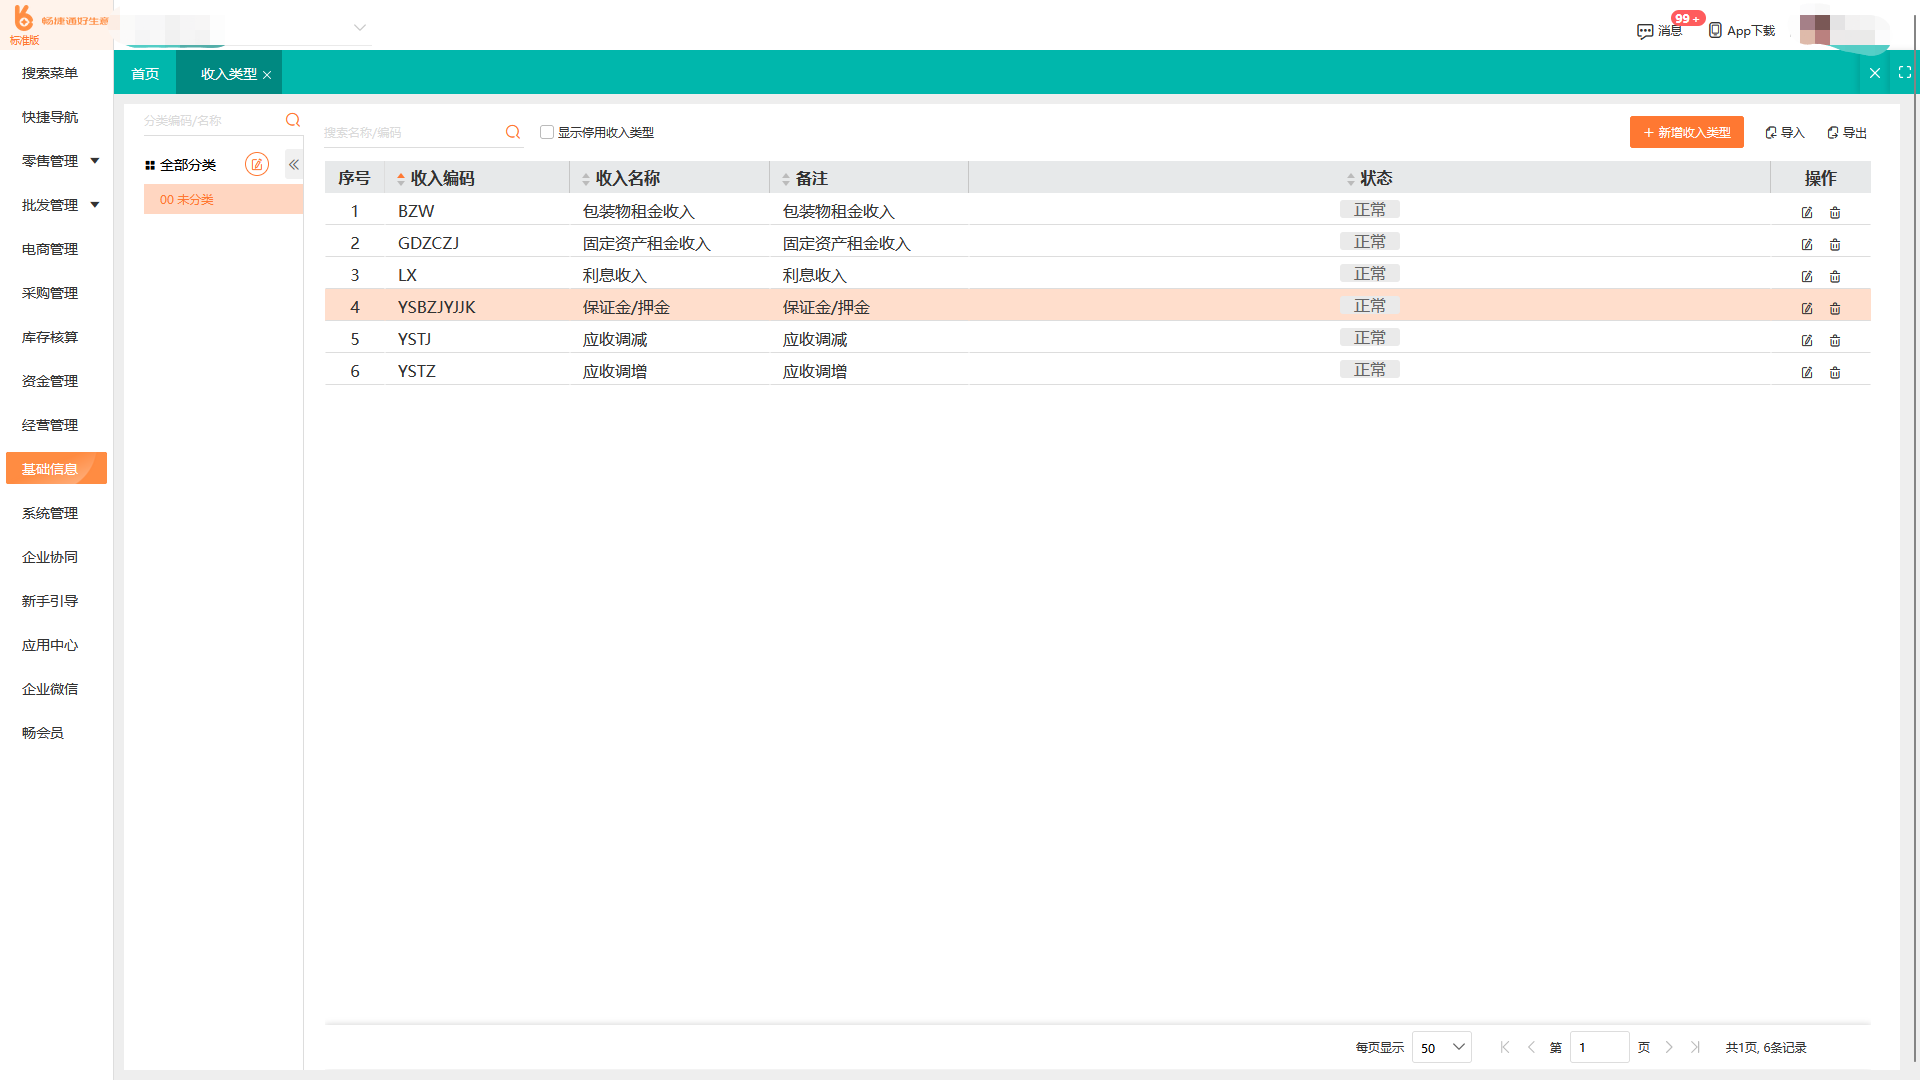The width and height of the screenshot is (1920, 1080).
Task: Select page size 50 dropdown
Action: (x=1439, y=1047)
